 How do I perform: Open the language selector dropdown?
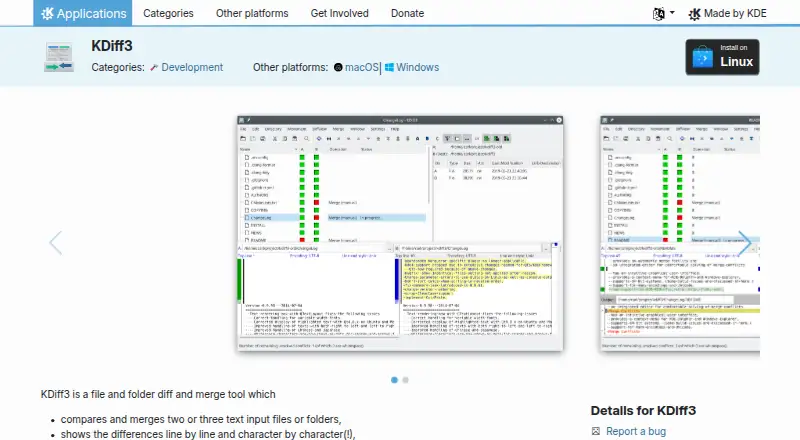pyautogui.click(x=663, y=14)
